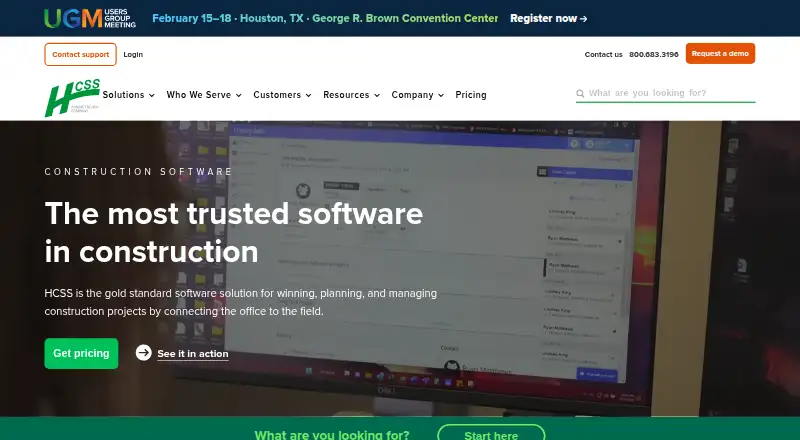Click the circled arrow beside See it in action
This screenshot has height=440, width=800.
coord(144,353)
